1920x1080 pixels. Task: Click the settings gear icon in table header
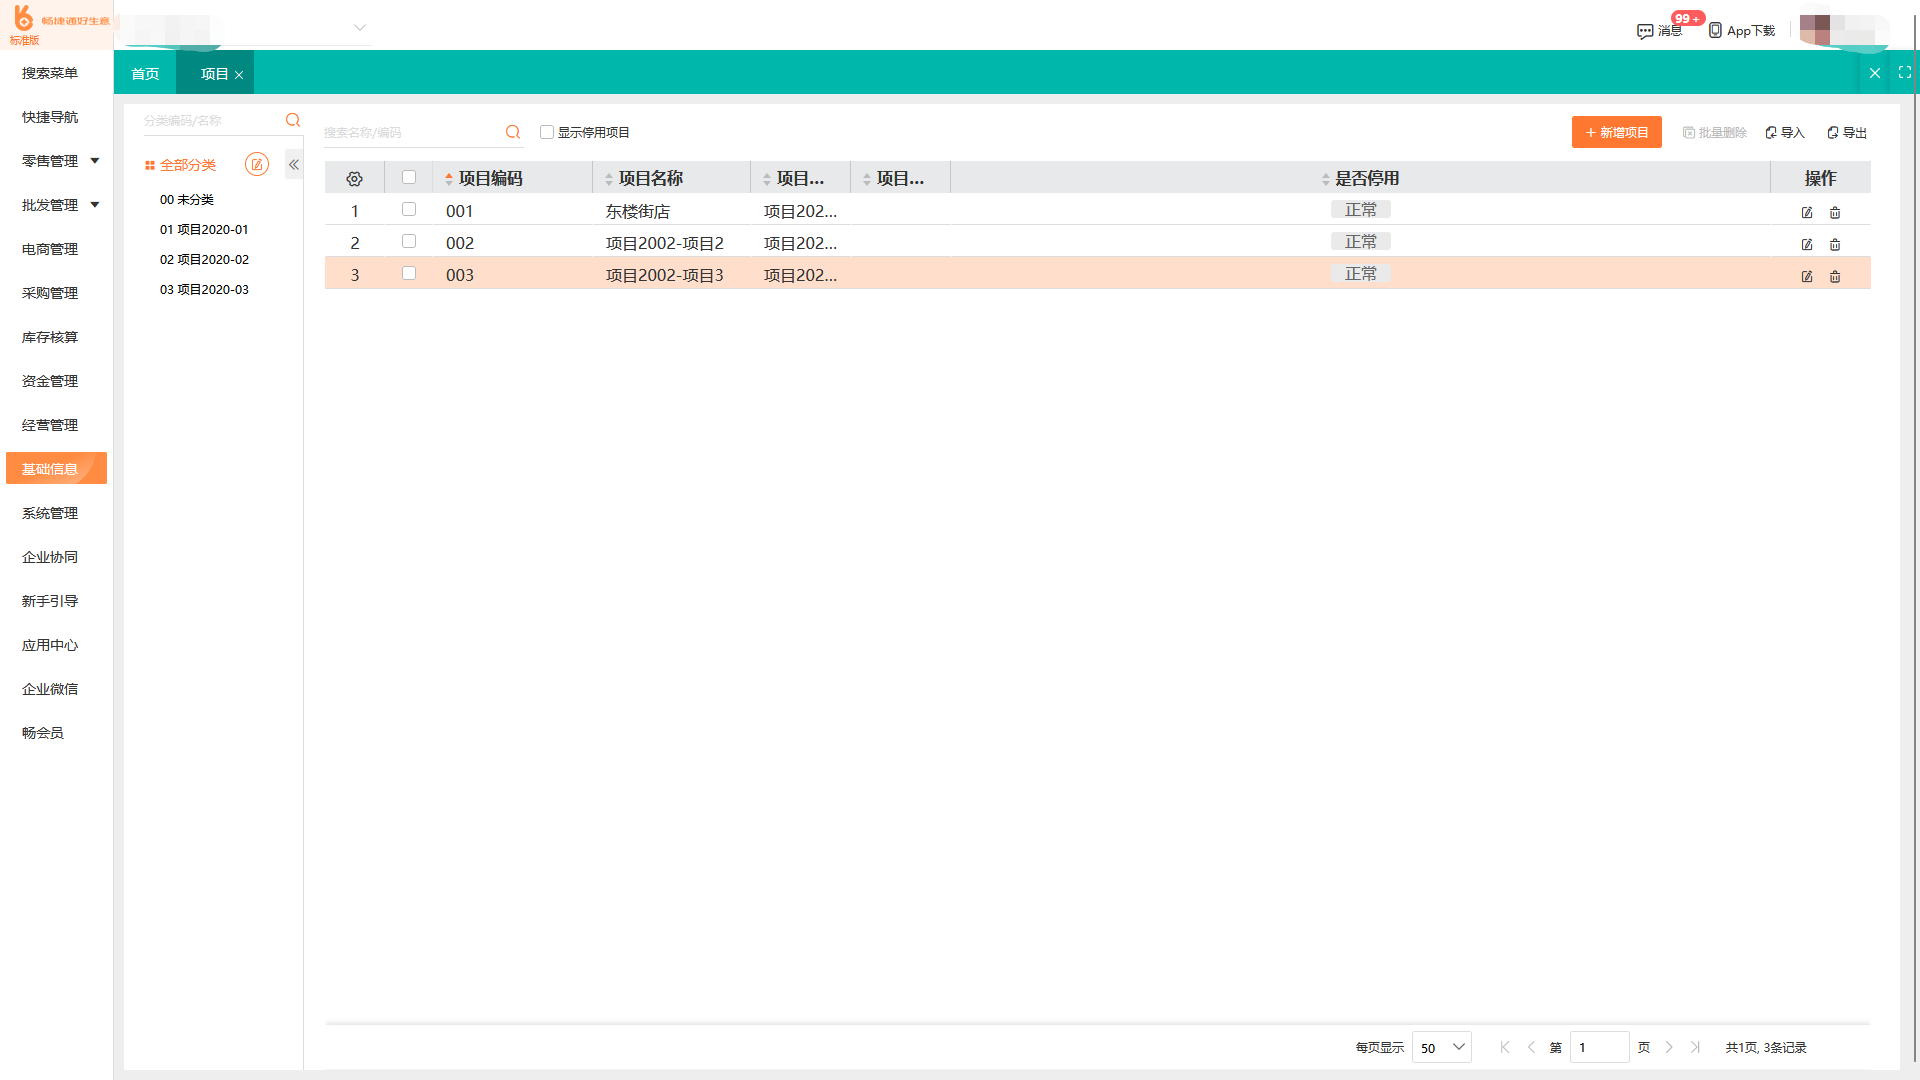(x=355, y=178)
